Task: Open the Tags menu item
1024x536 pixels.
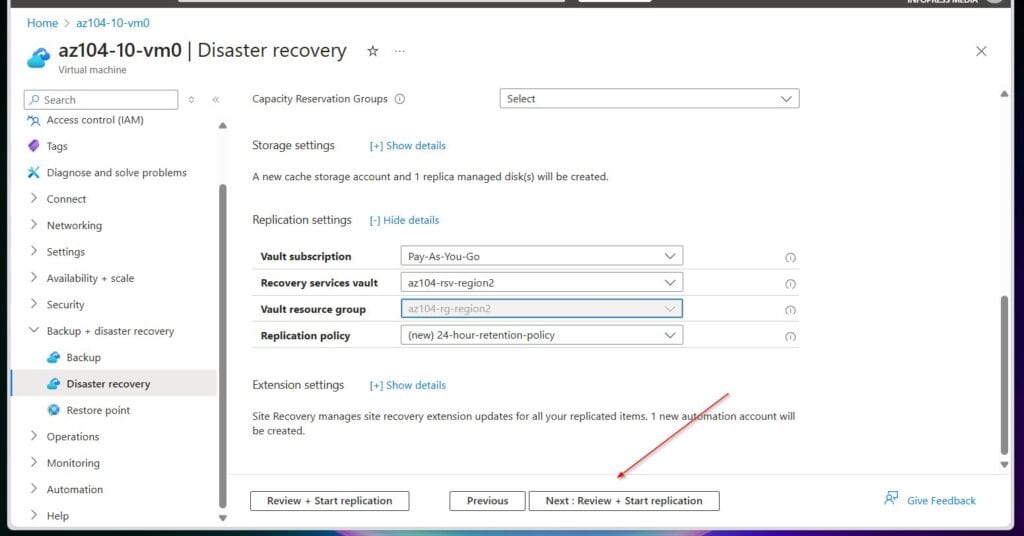Action: click(x=57, y=146)
